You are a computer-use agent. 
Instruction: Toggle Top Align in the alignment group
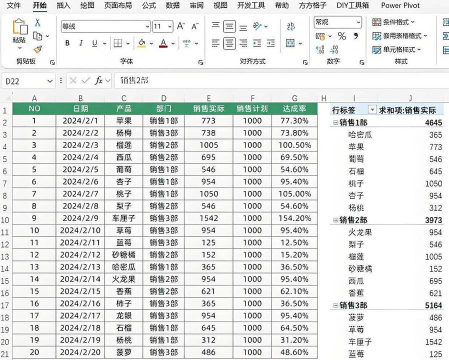[x=216, y=26]
